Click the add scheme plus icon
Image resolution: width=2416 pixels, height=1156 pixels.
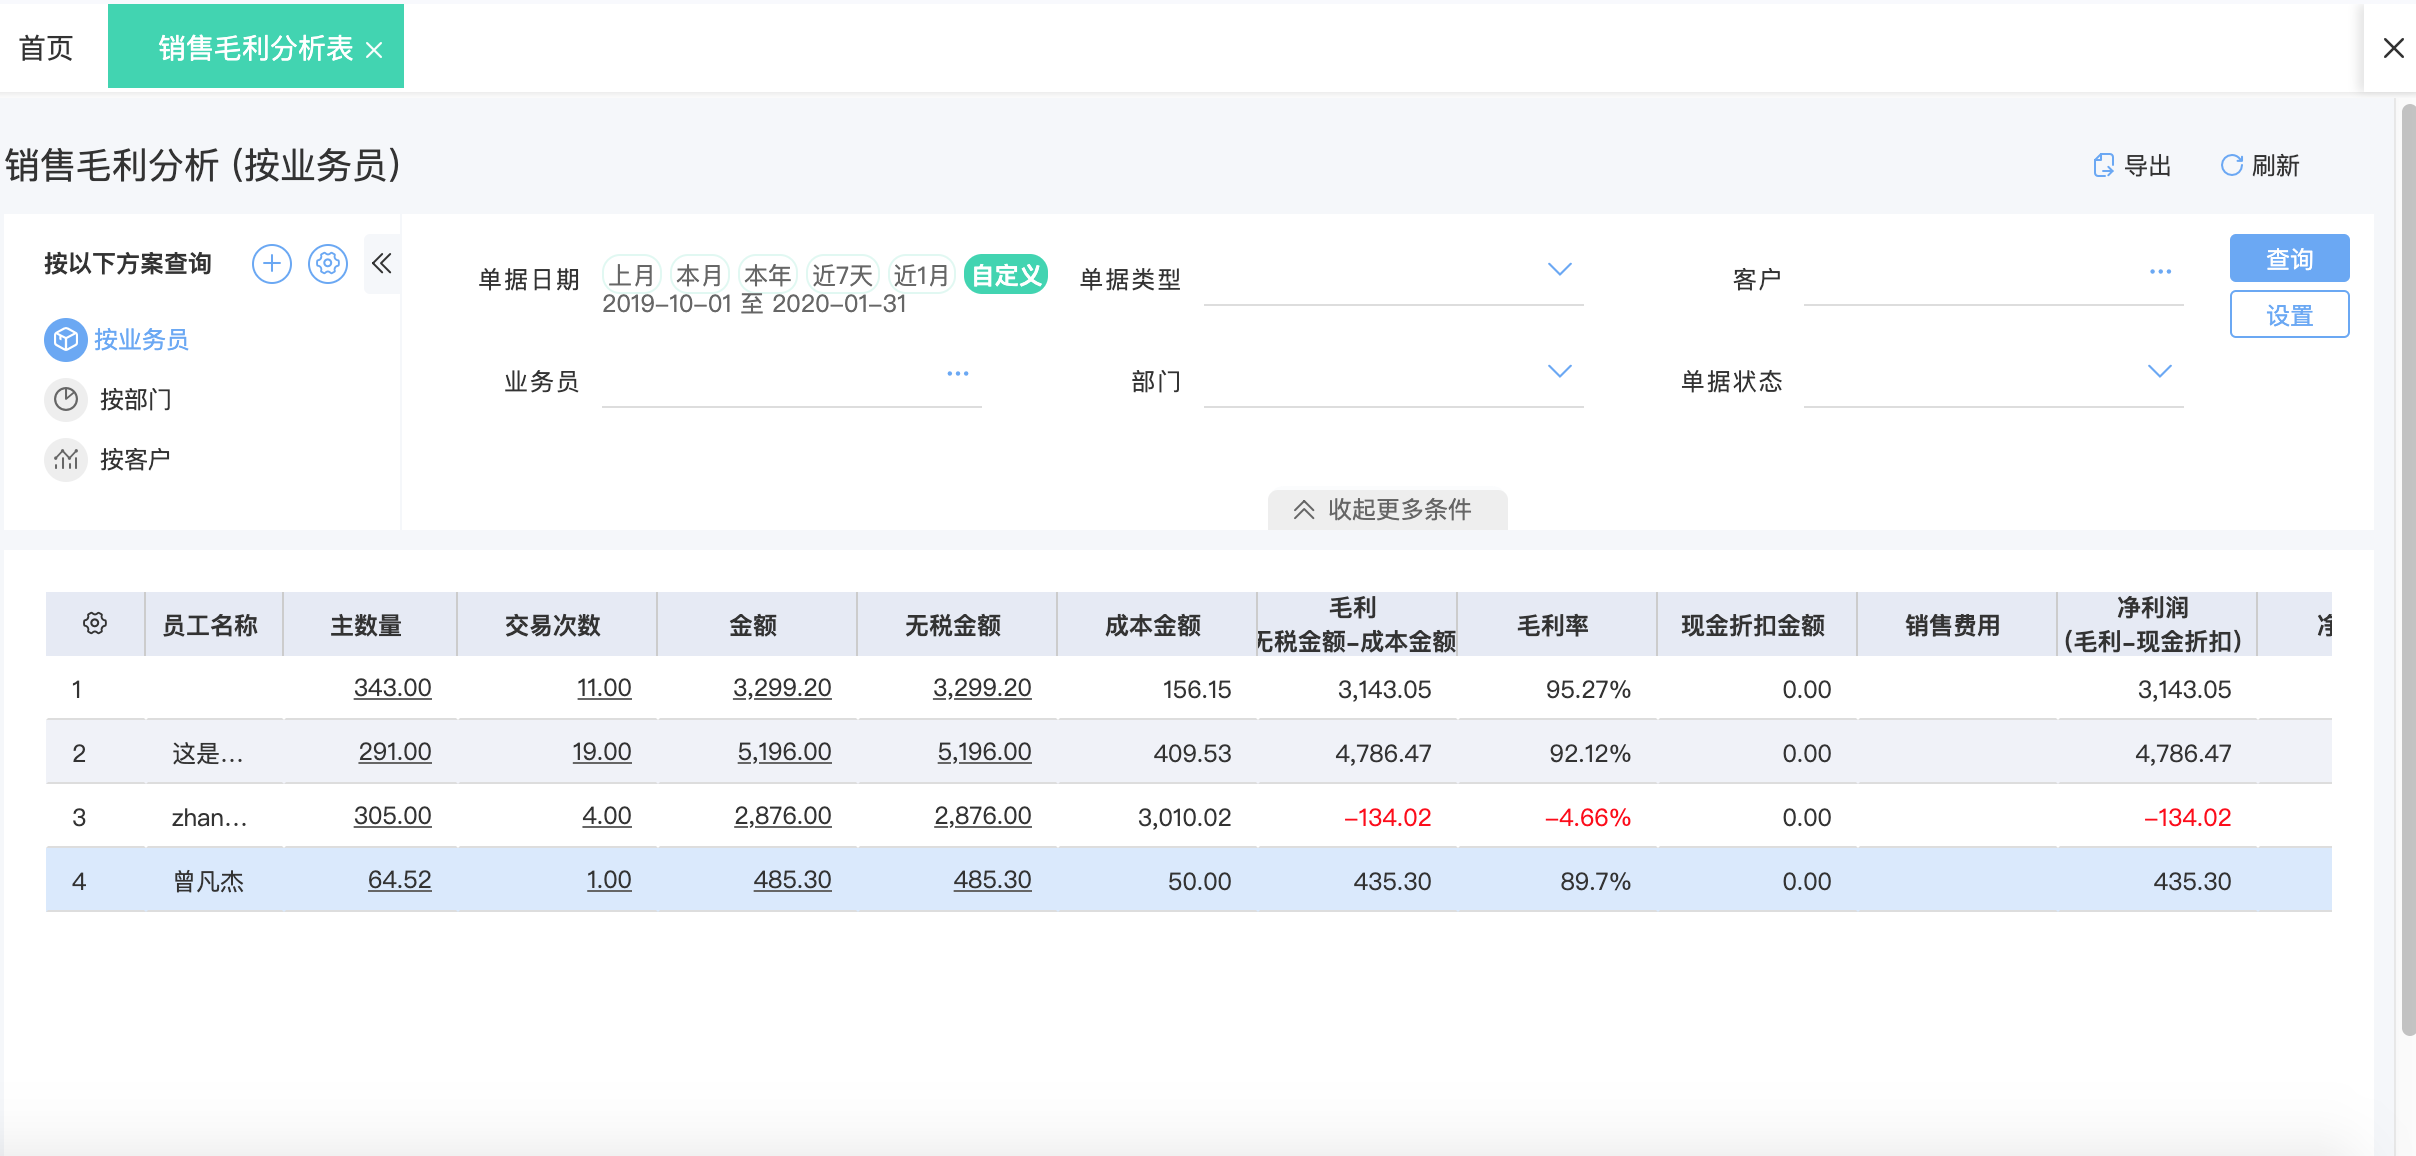(x=273, y=262)
